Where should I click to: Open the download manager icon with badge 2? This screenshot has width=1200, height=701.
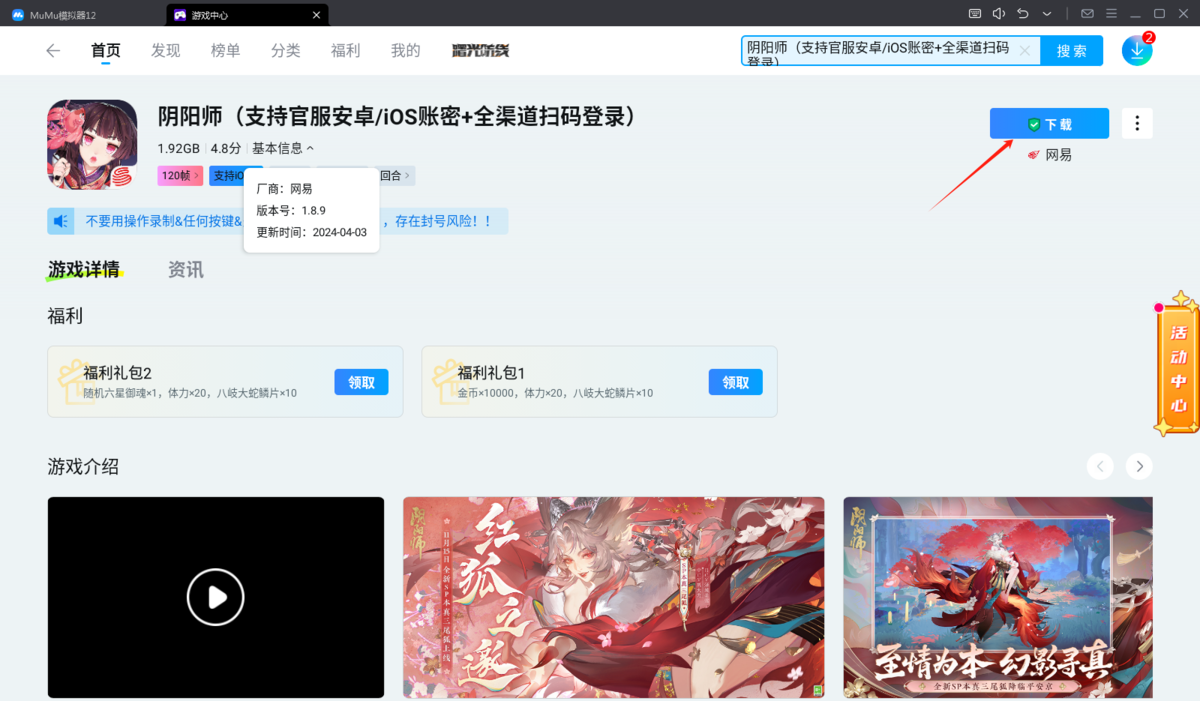click(1137, 48)
